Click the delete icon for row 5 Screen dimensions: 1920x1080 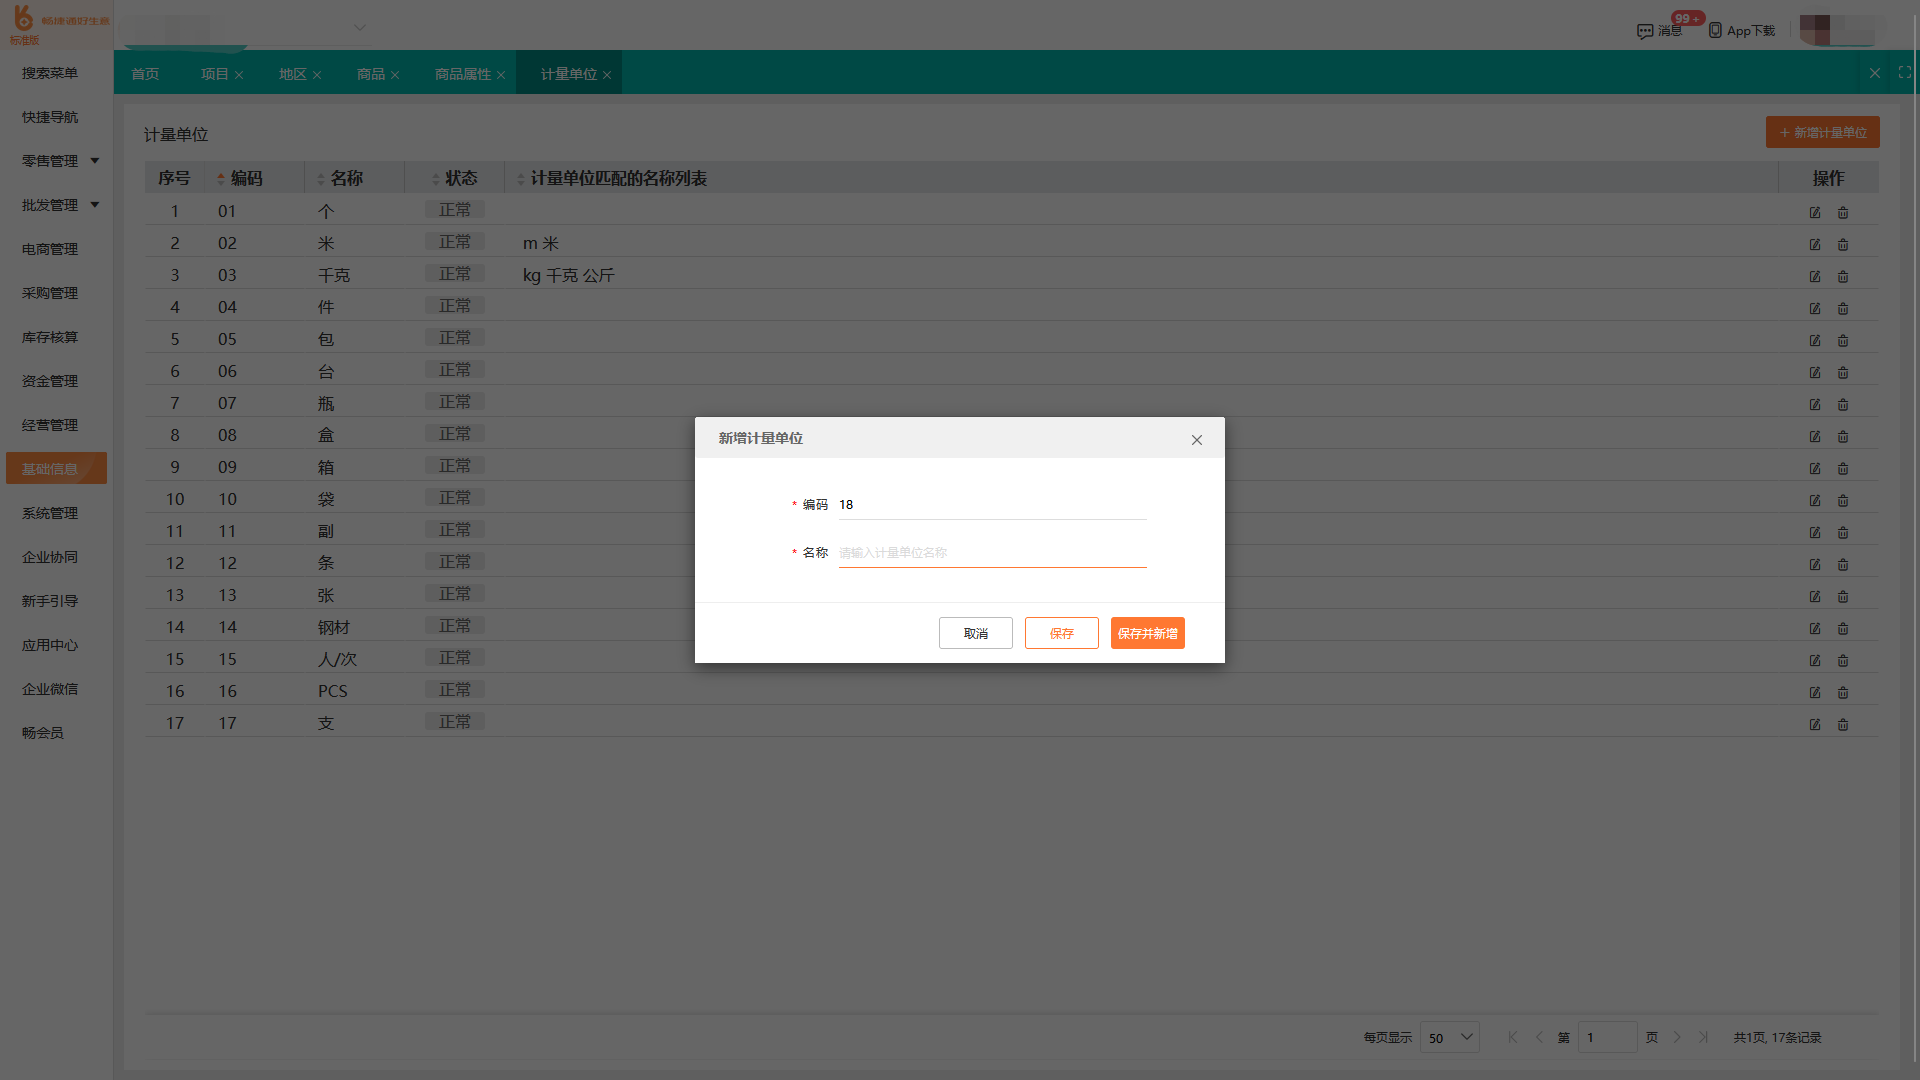pos(1844,340)
